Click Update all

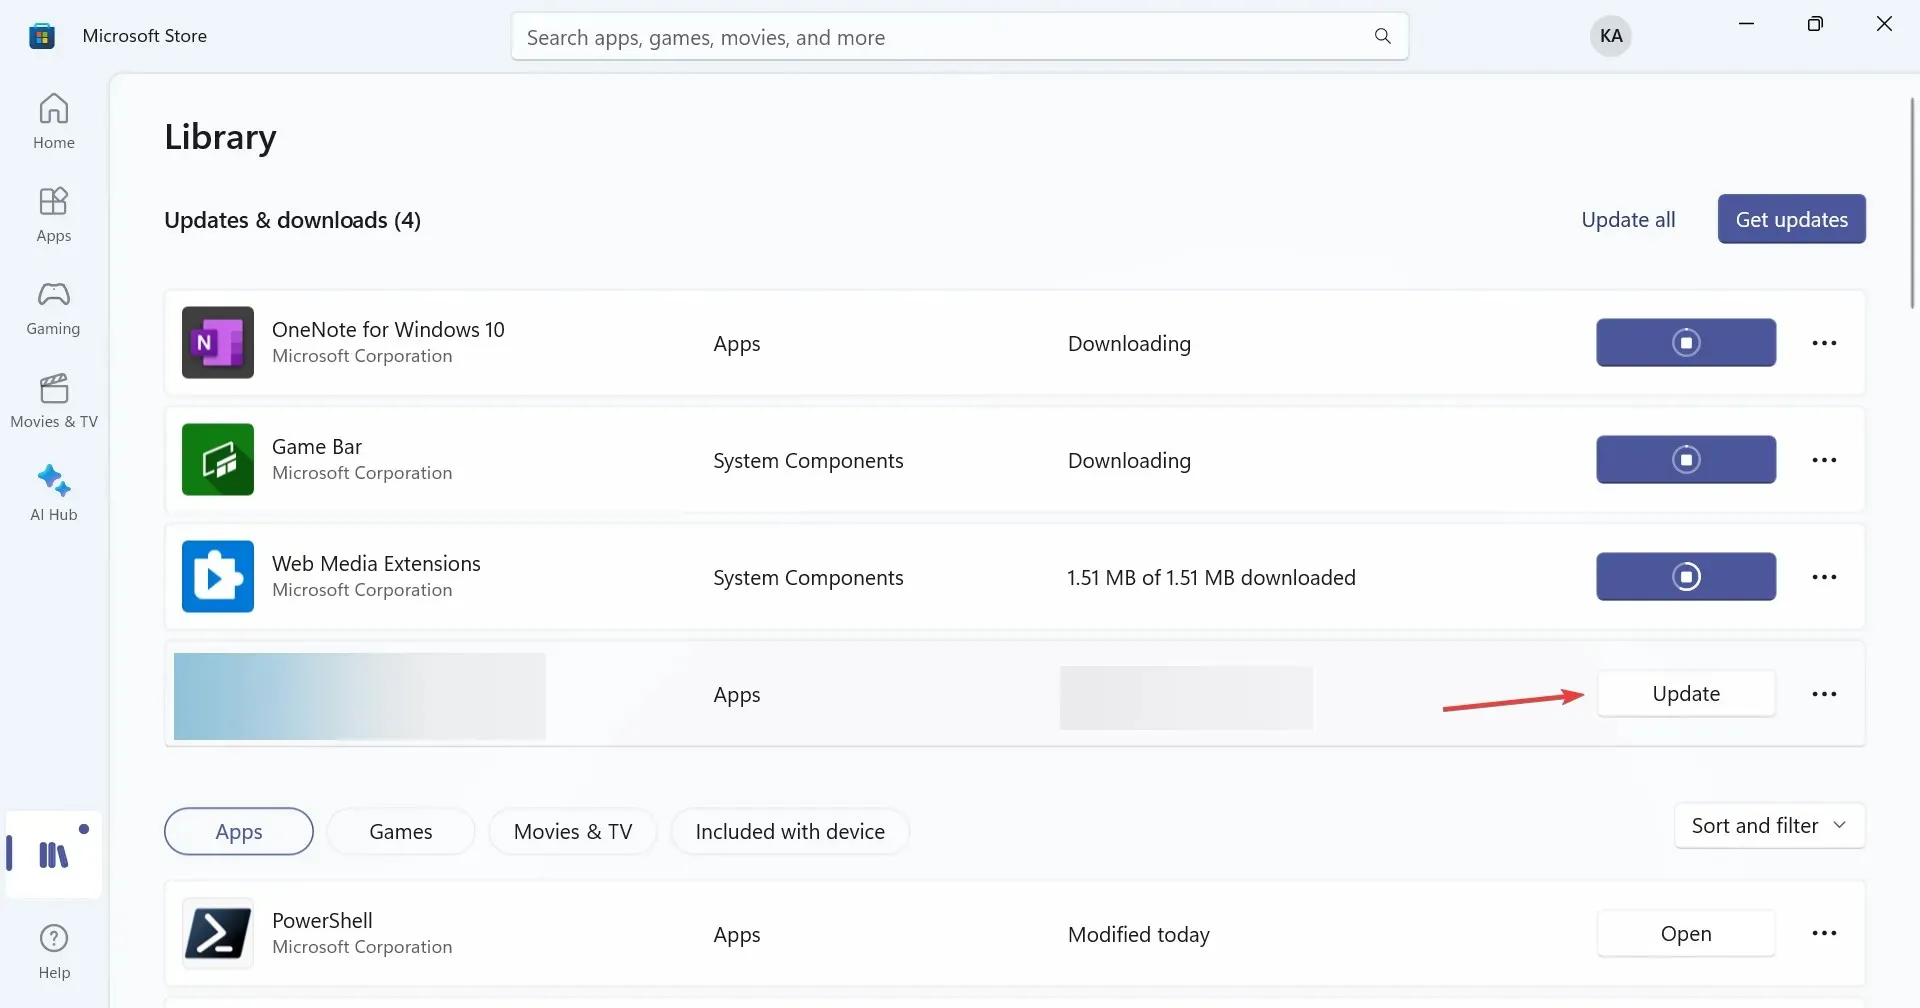click(x=1628, y=219)
